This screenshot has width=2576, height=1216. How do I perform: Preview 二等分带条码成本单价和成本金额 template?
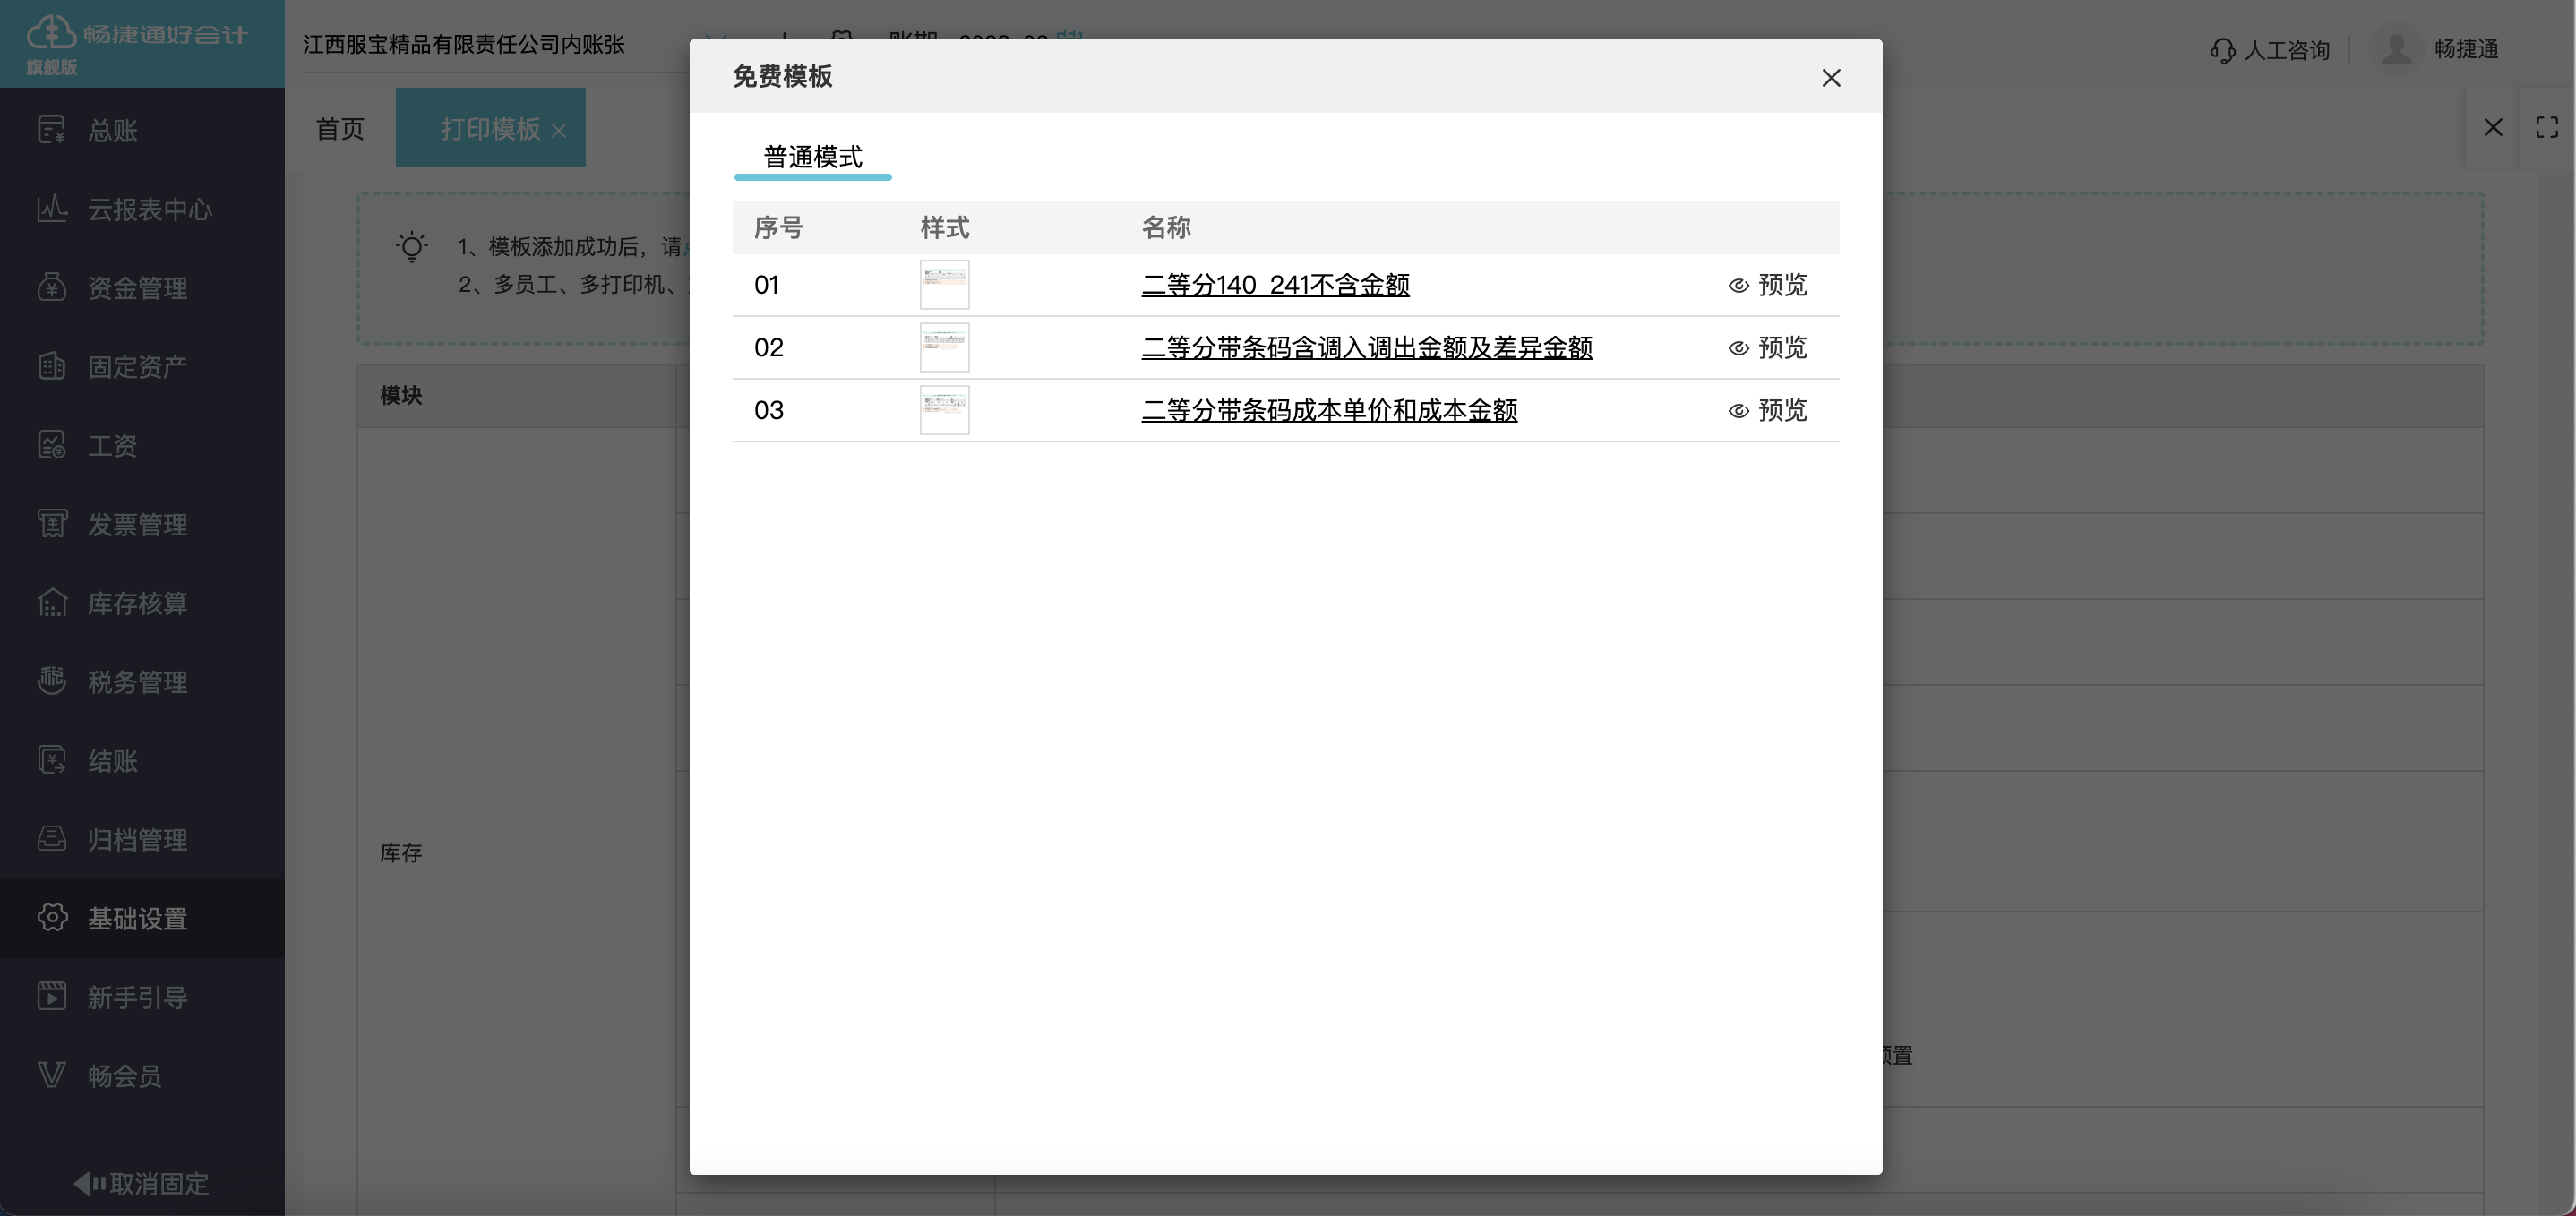point(1768,411)
